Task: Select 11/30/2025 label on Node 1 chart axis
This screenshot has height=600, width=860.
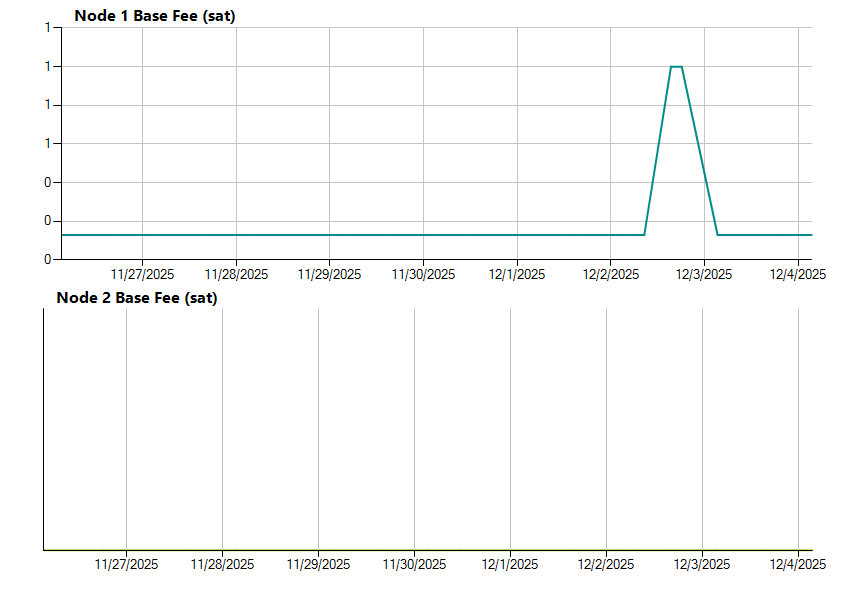Action: pyautogui.click(x=423, y=274)
